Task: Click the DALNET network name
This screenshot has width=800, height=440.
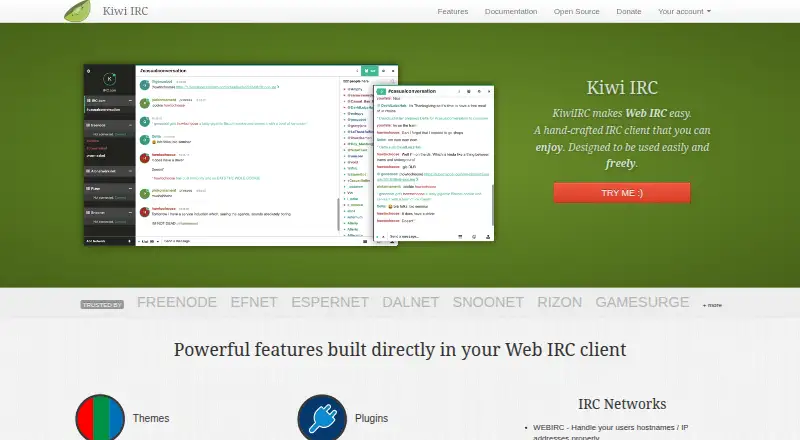Action: point(411,302)
